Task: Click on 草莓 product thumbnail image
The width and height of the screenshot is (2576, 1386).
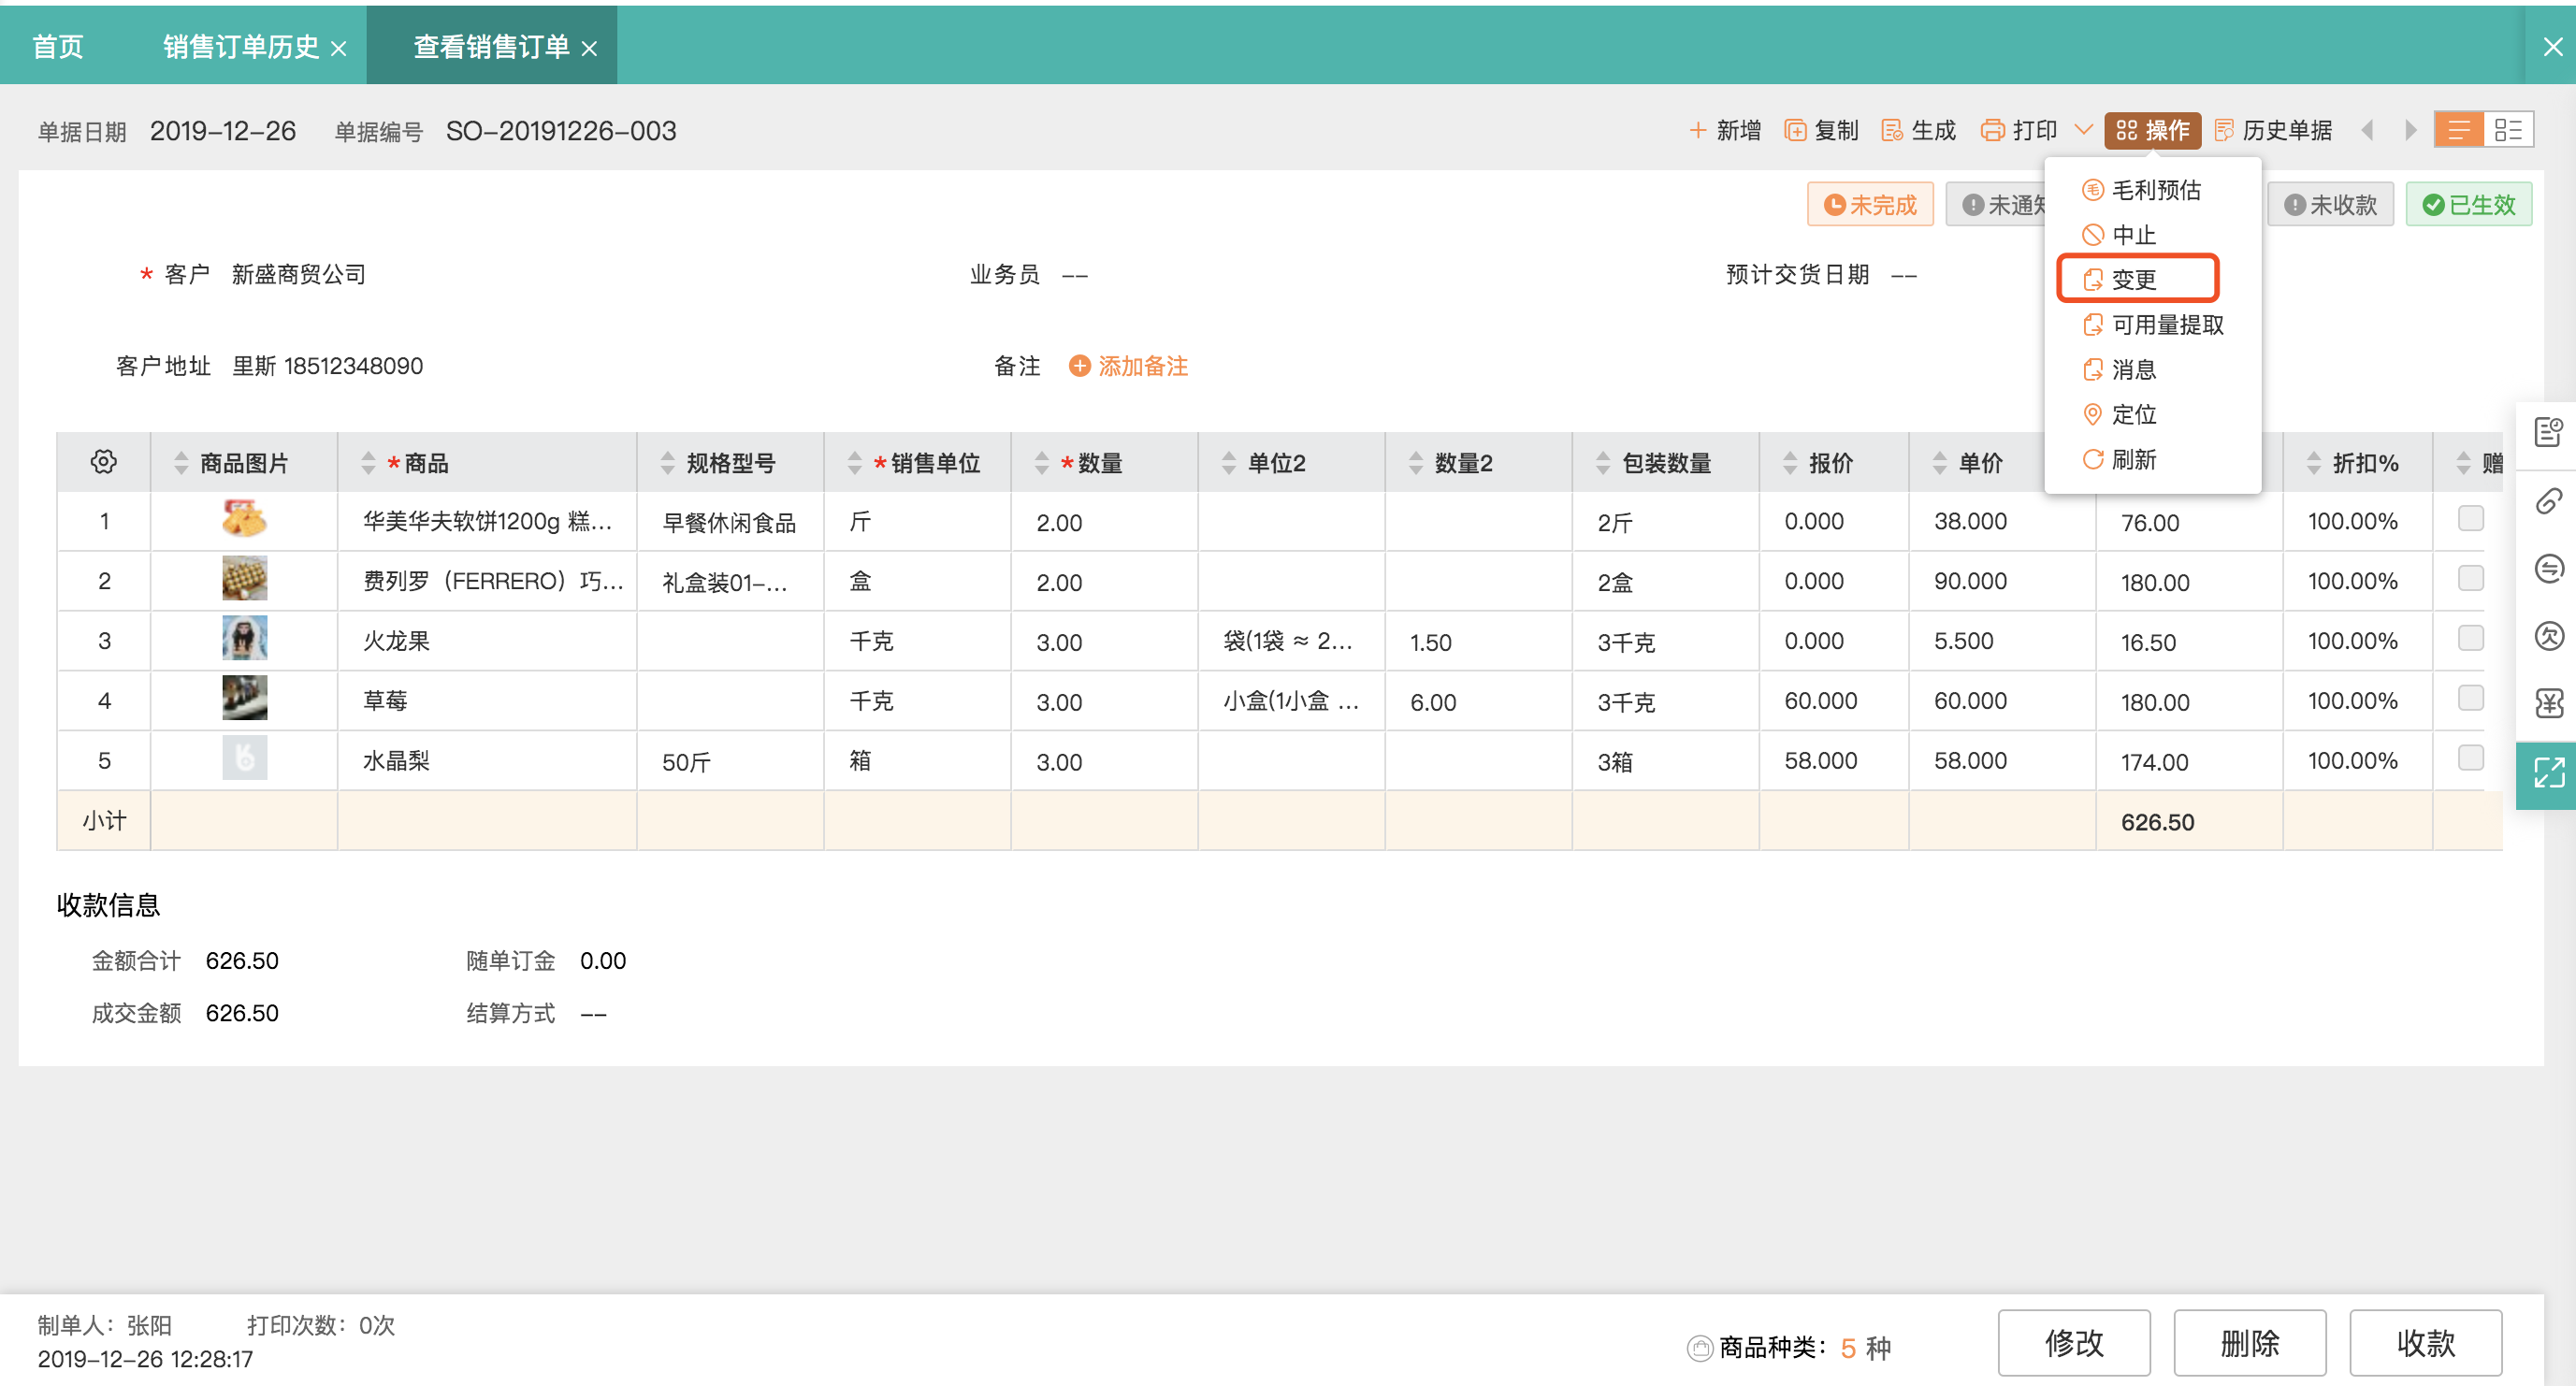Action: 242,701
